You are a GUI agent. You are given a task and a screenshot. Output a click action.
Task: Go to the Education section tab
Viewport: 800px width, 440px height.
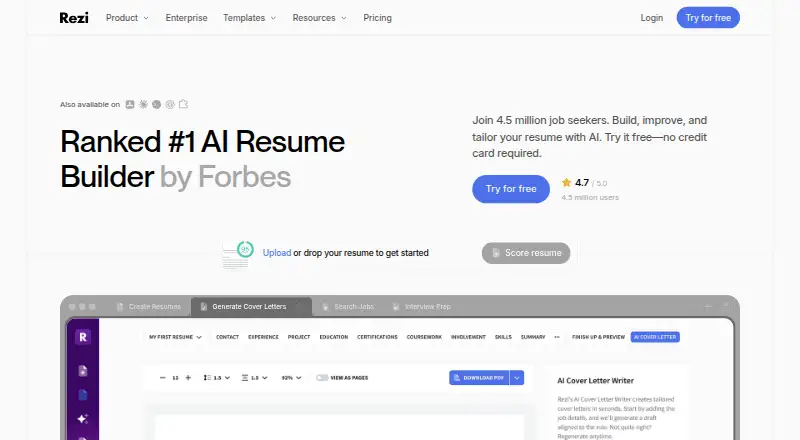[x=334, y=337]
